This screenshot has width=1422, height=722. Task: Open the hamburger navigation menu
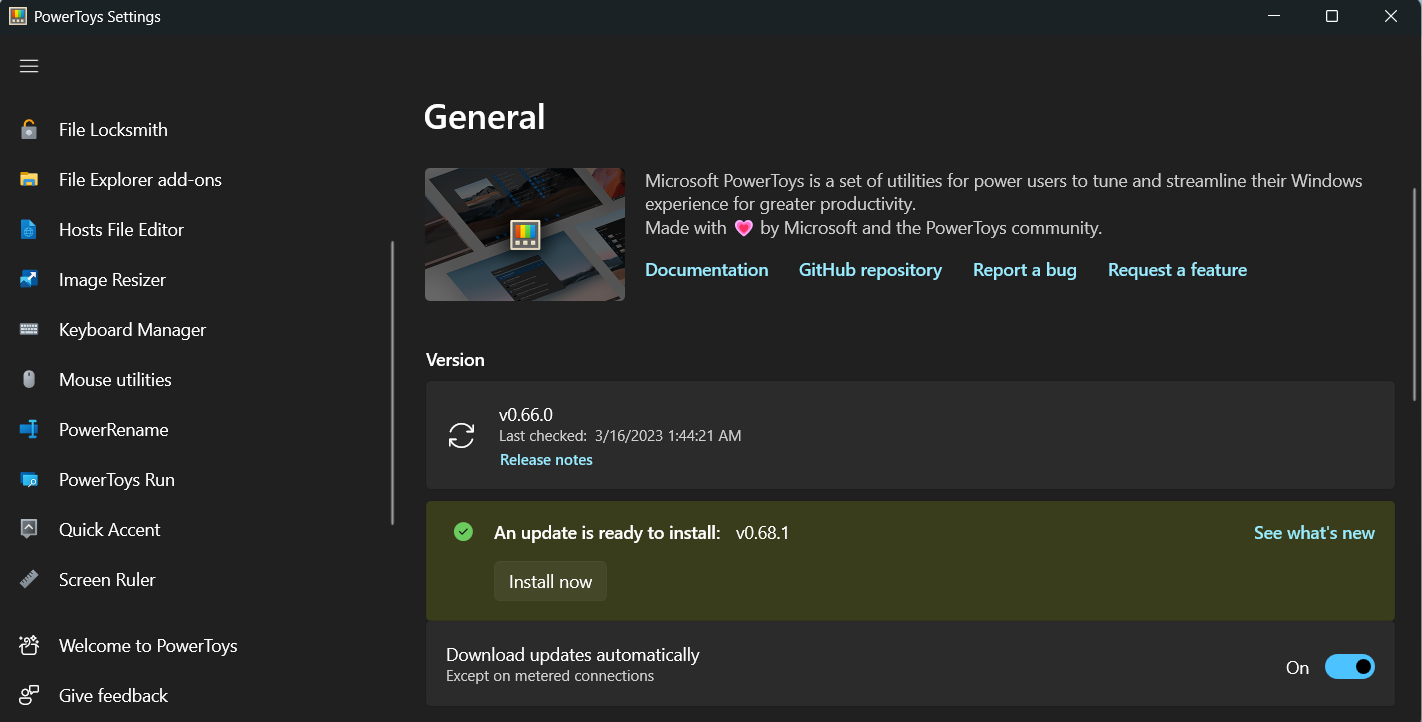(28, 65)
